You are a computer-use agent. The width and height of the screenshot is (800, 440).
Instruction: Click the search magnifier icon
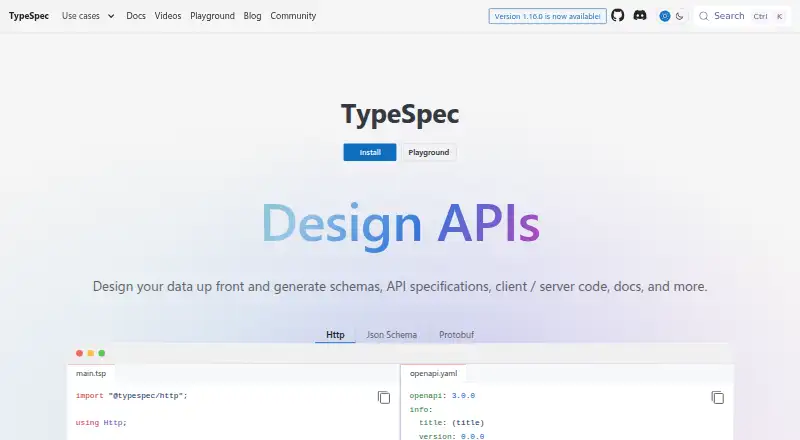point(704,16)
